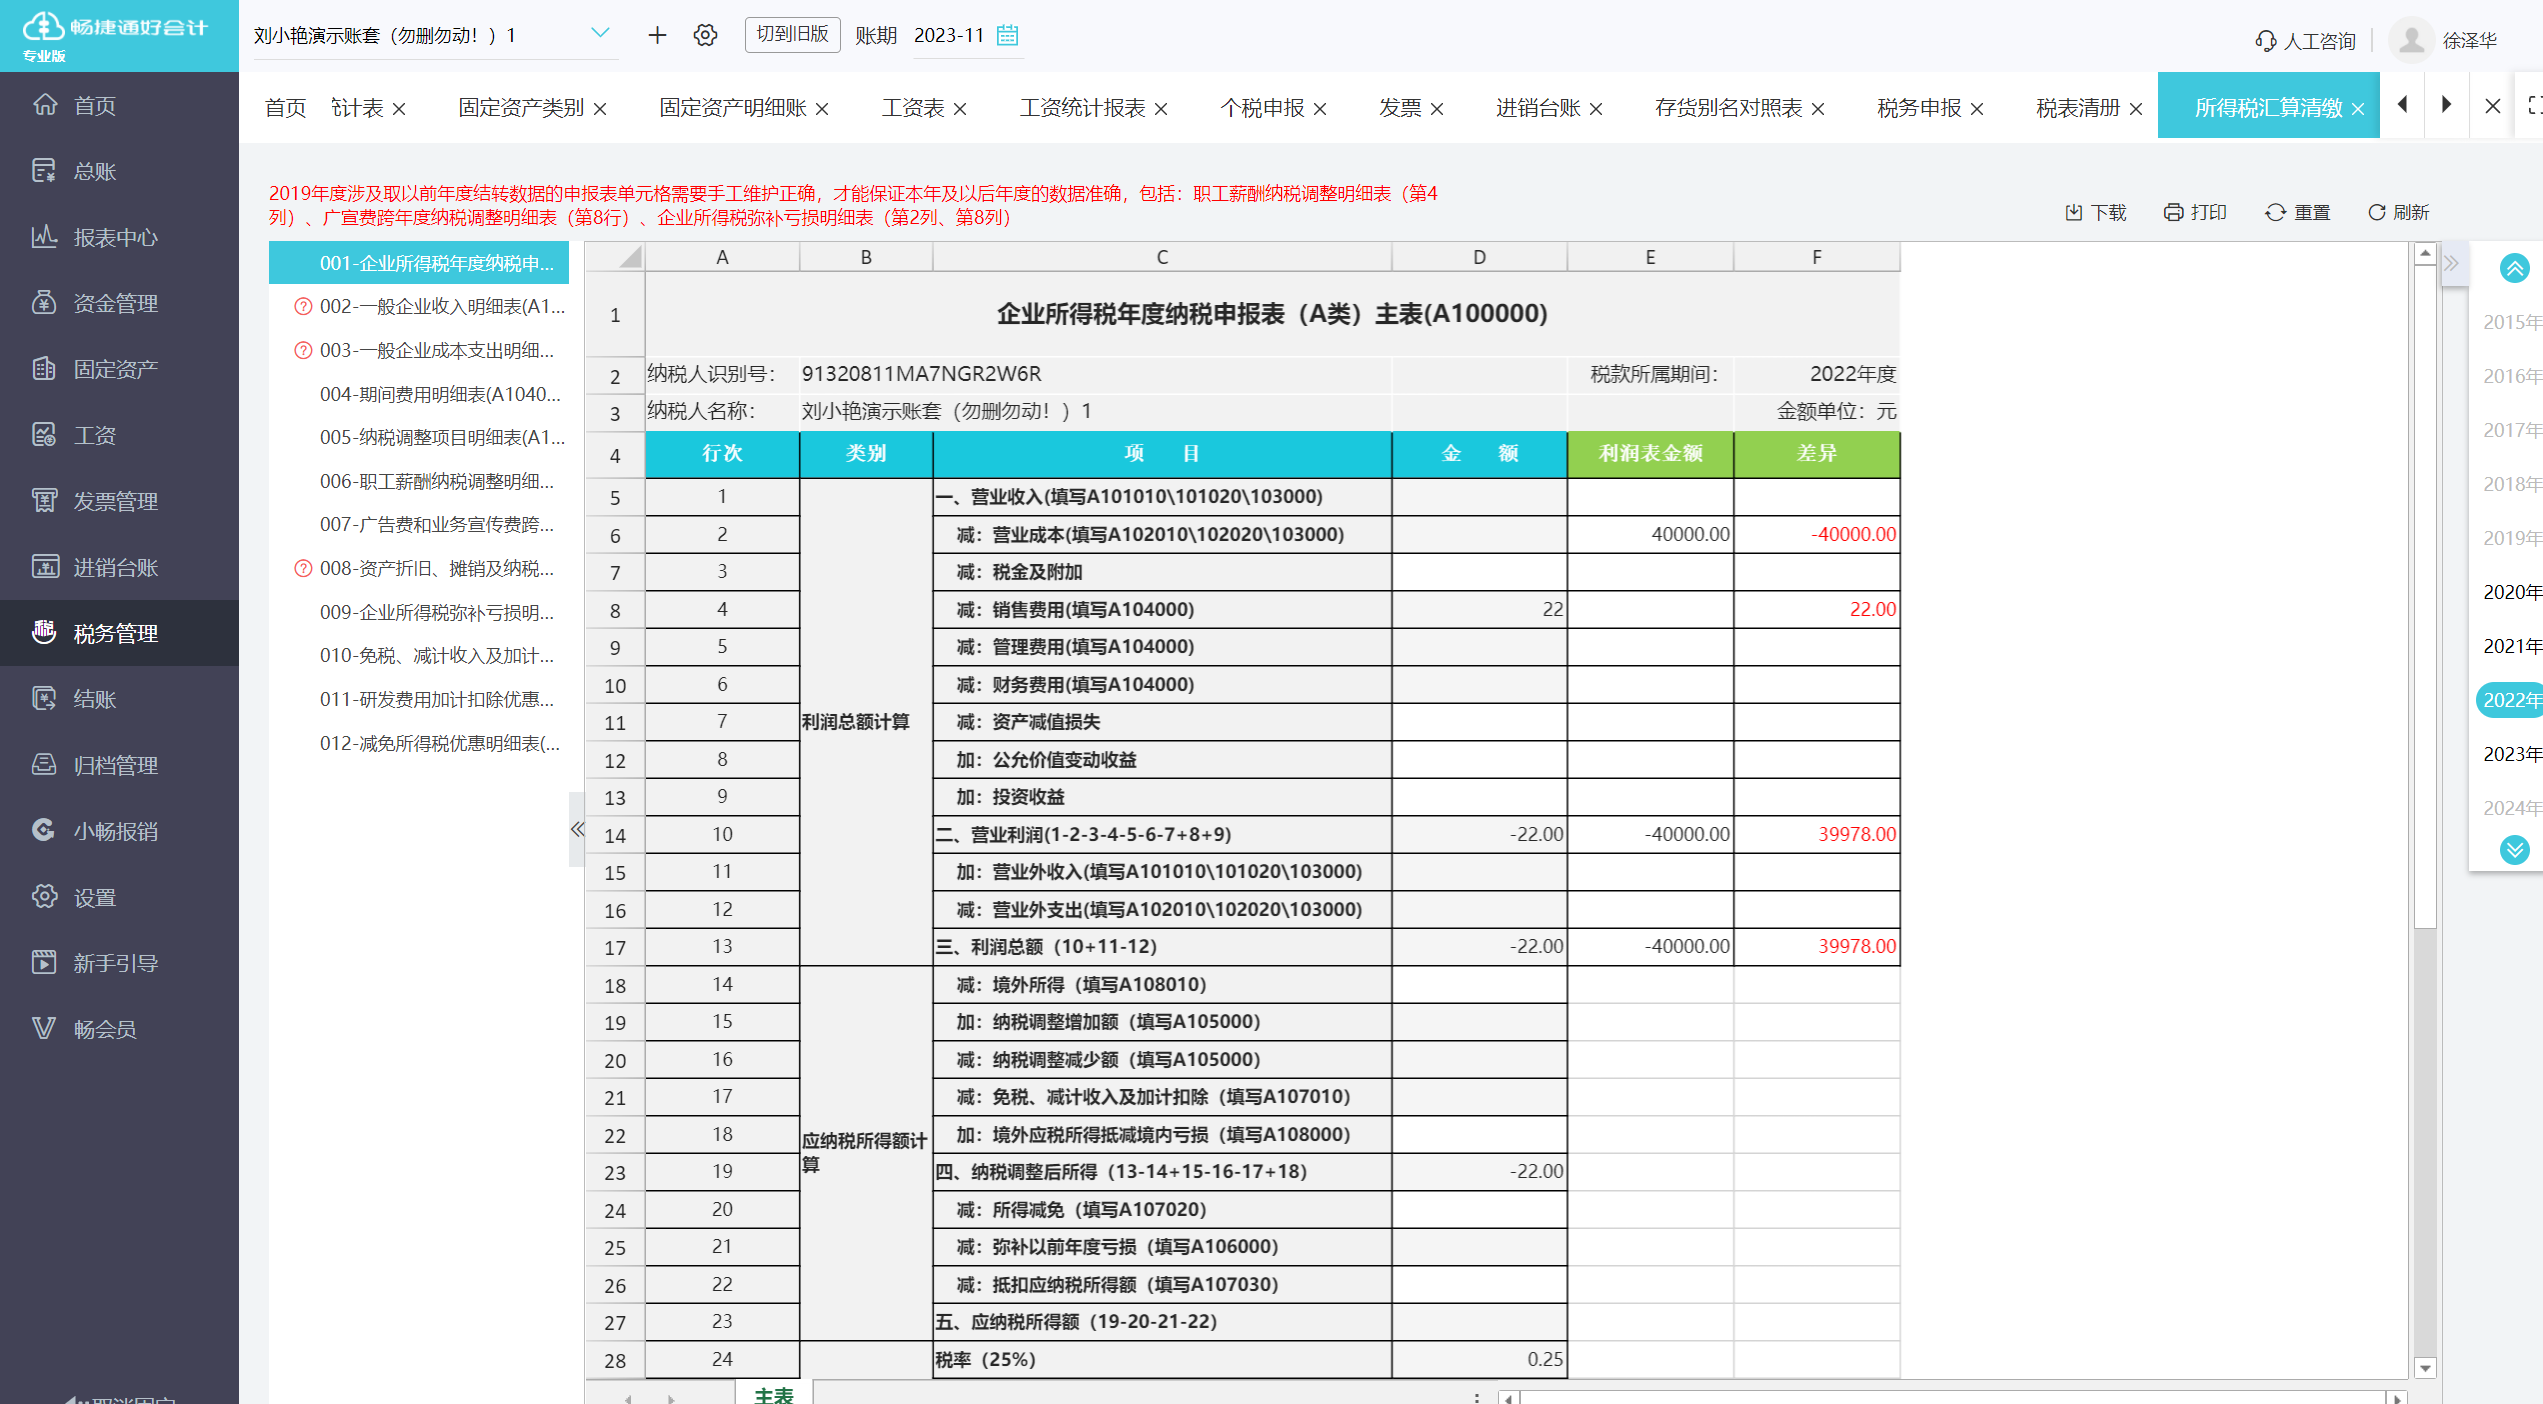
Task: Click the settings gear icon
Action: click(x=705, y=35)
